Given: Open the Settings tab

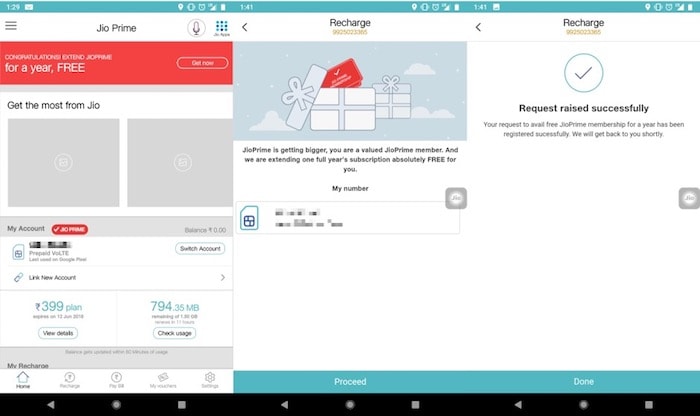Looking at the screenshot, I should click(x=210, y=381).
